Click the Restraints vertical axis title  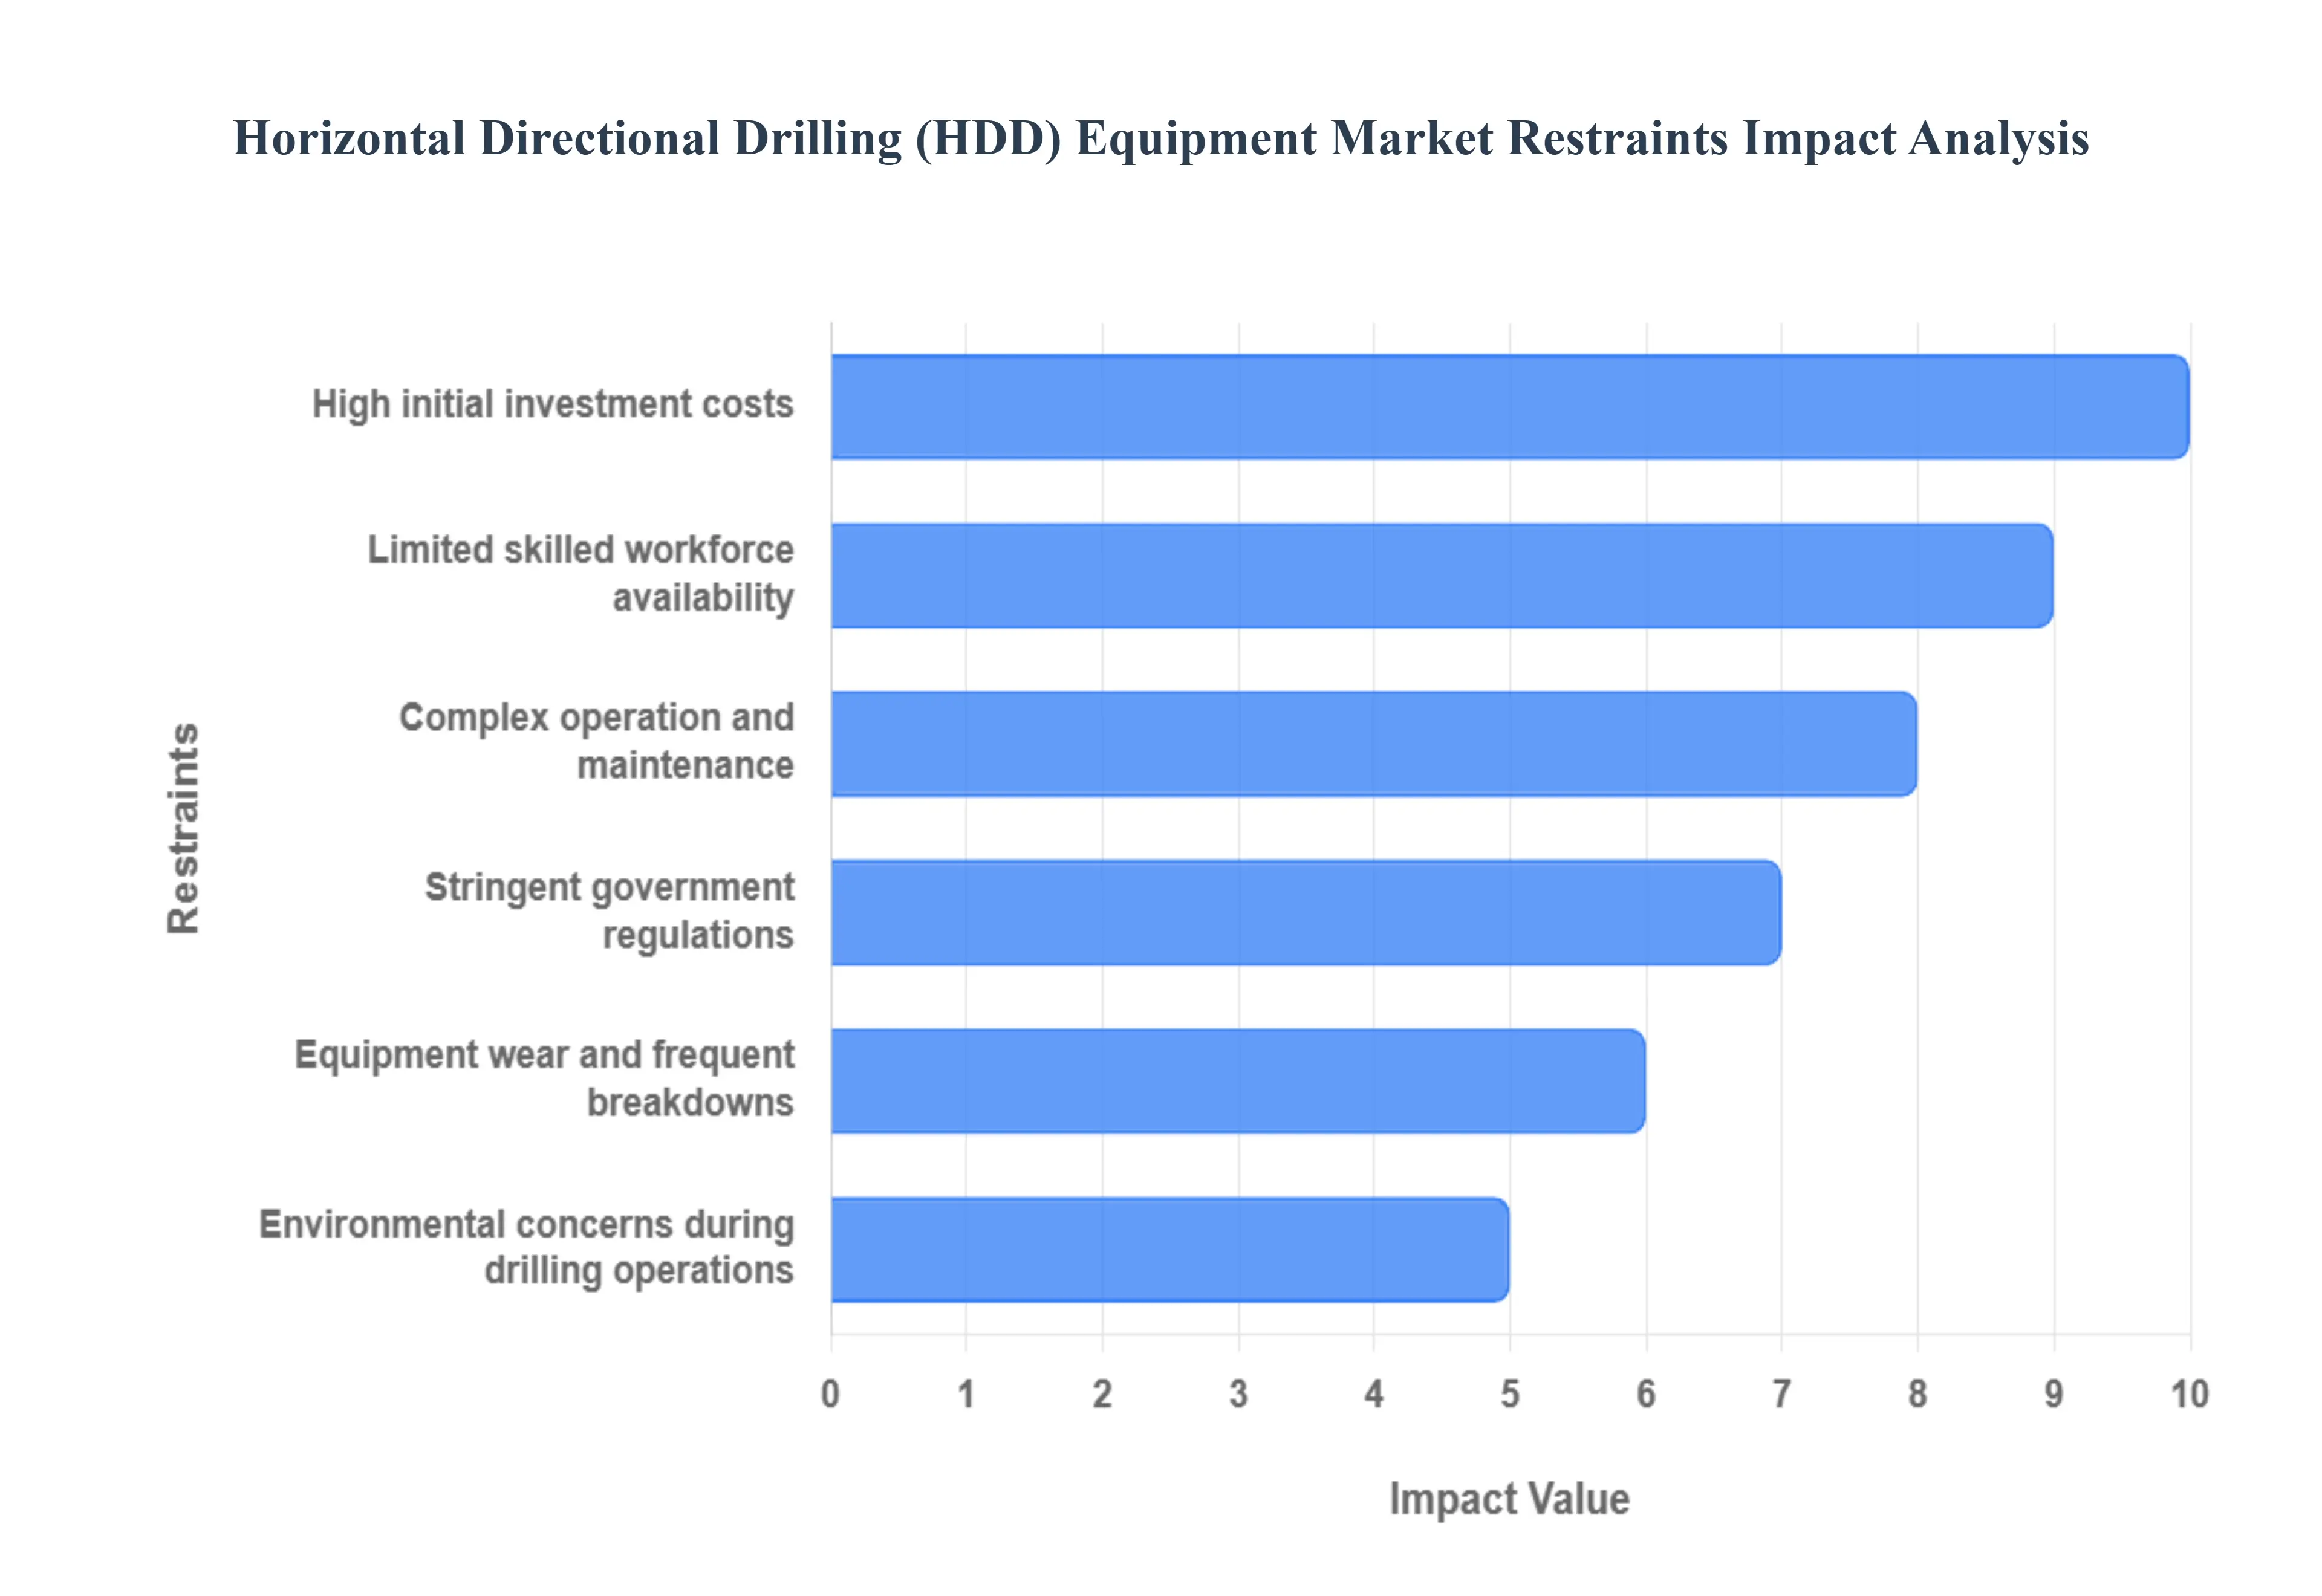coord(184,828)
